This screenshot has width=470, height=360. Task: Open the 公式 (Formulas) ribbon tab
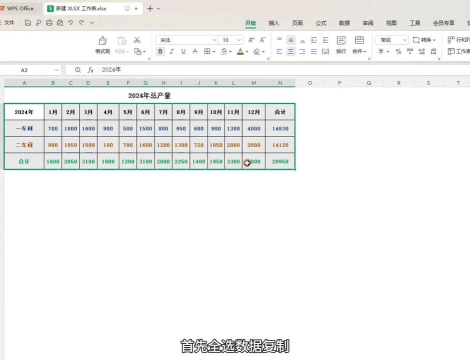(x=321, y=23)
